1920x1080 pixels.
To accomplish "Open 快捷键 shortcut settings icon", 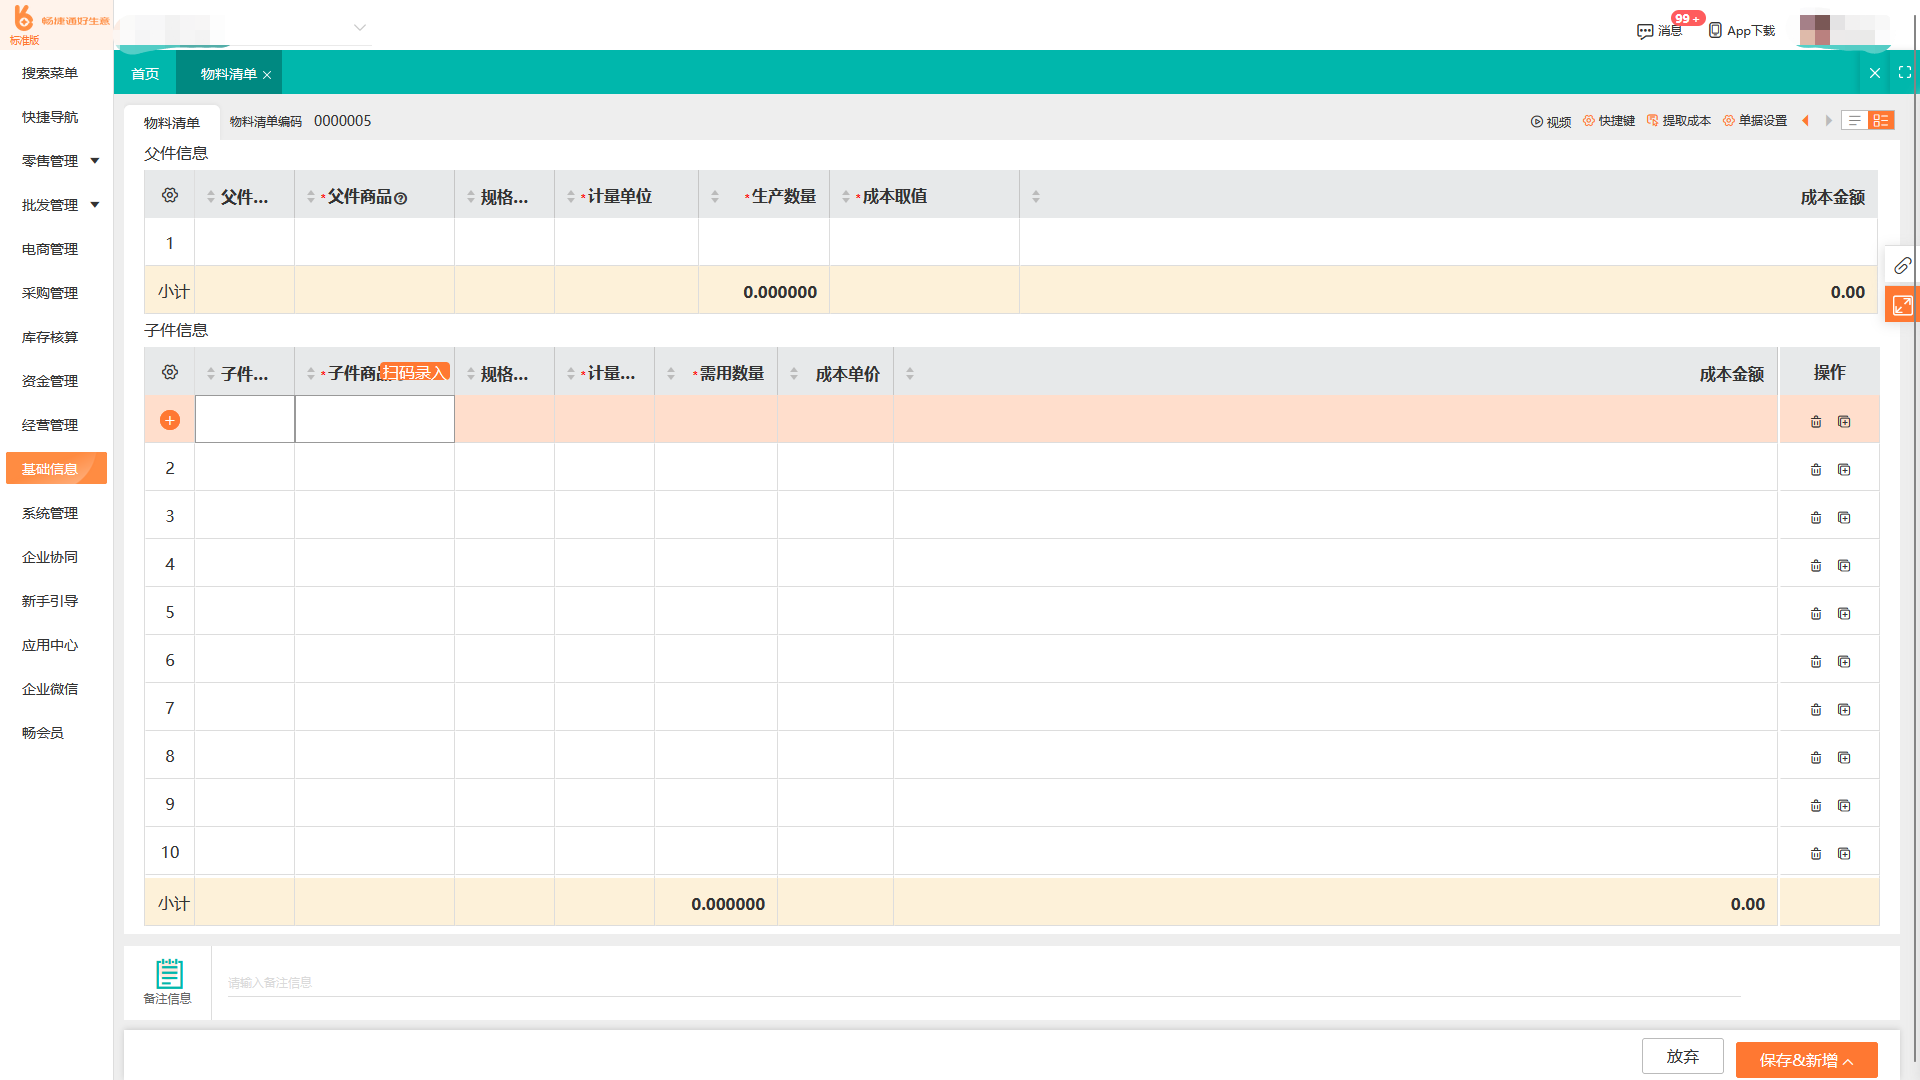I will [1606, 121].
